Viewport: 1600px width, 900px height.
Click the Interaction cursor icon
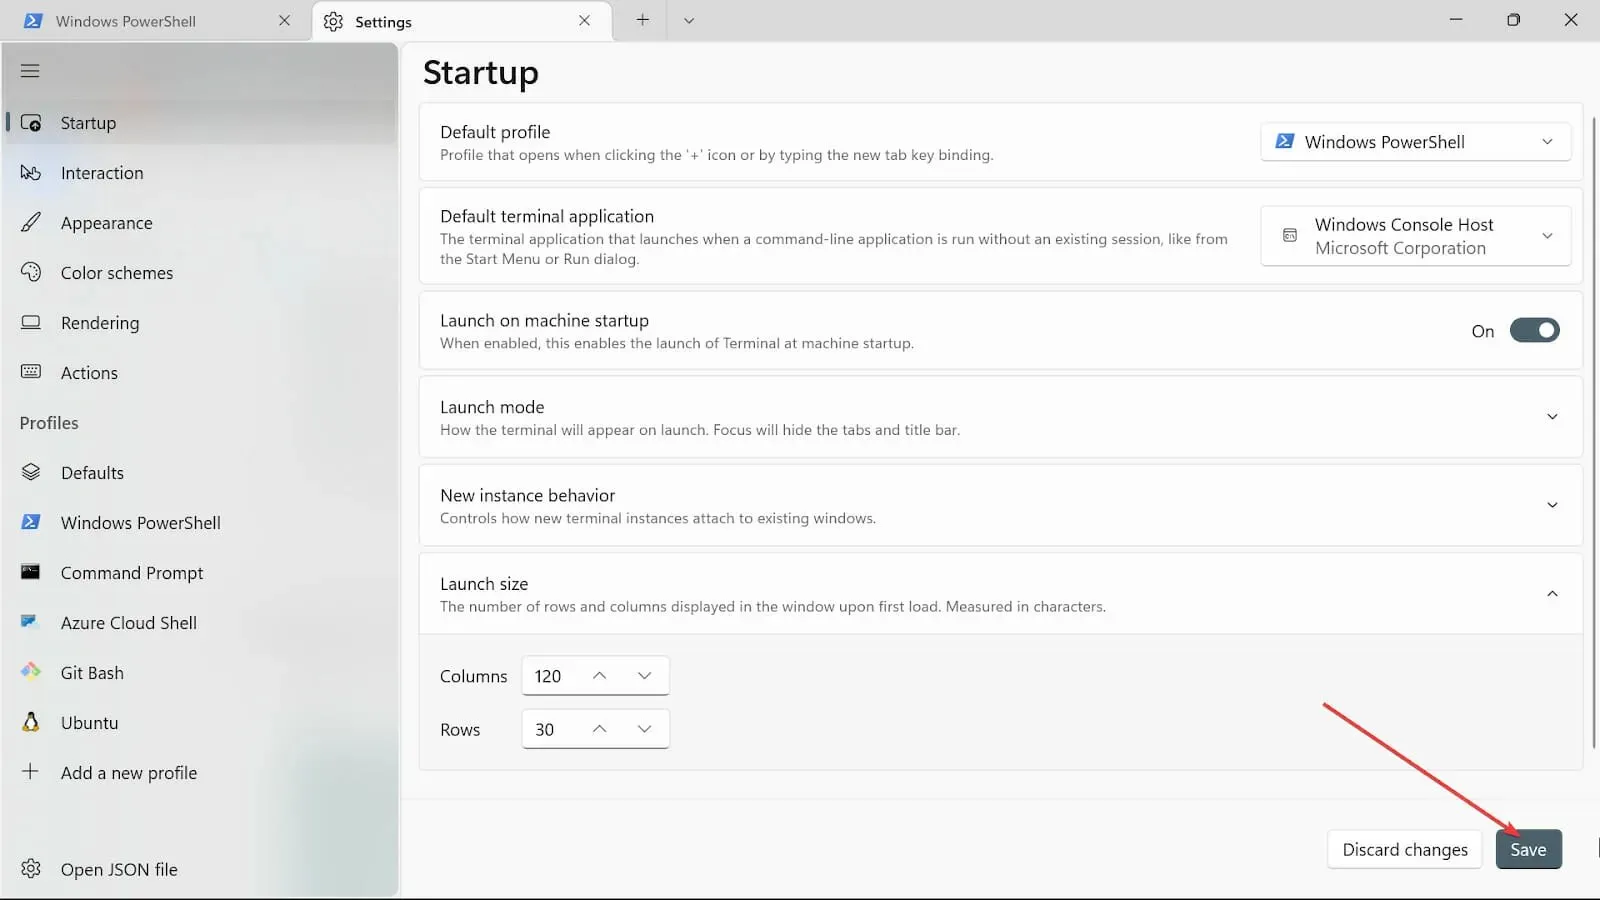(31, 173)
